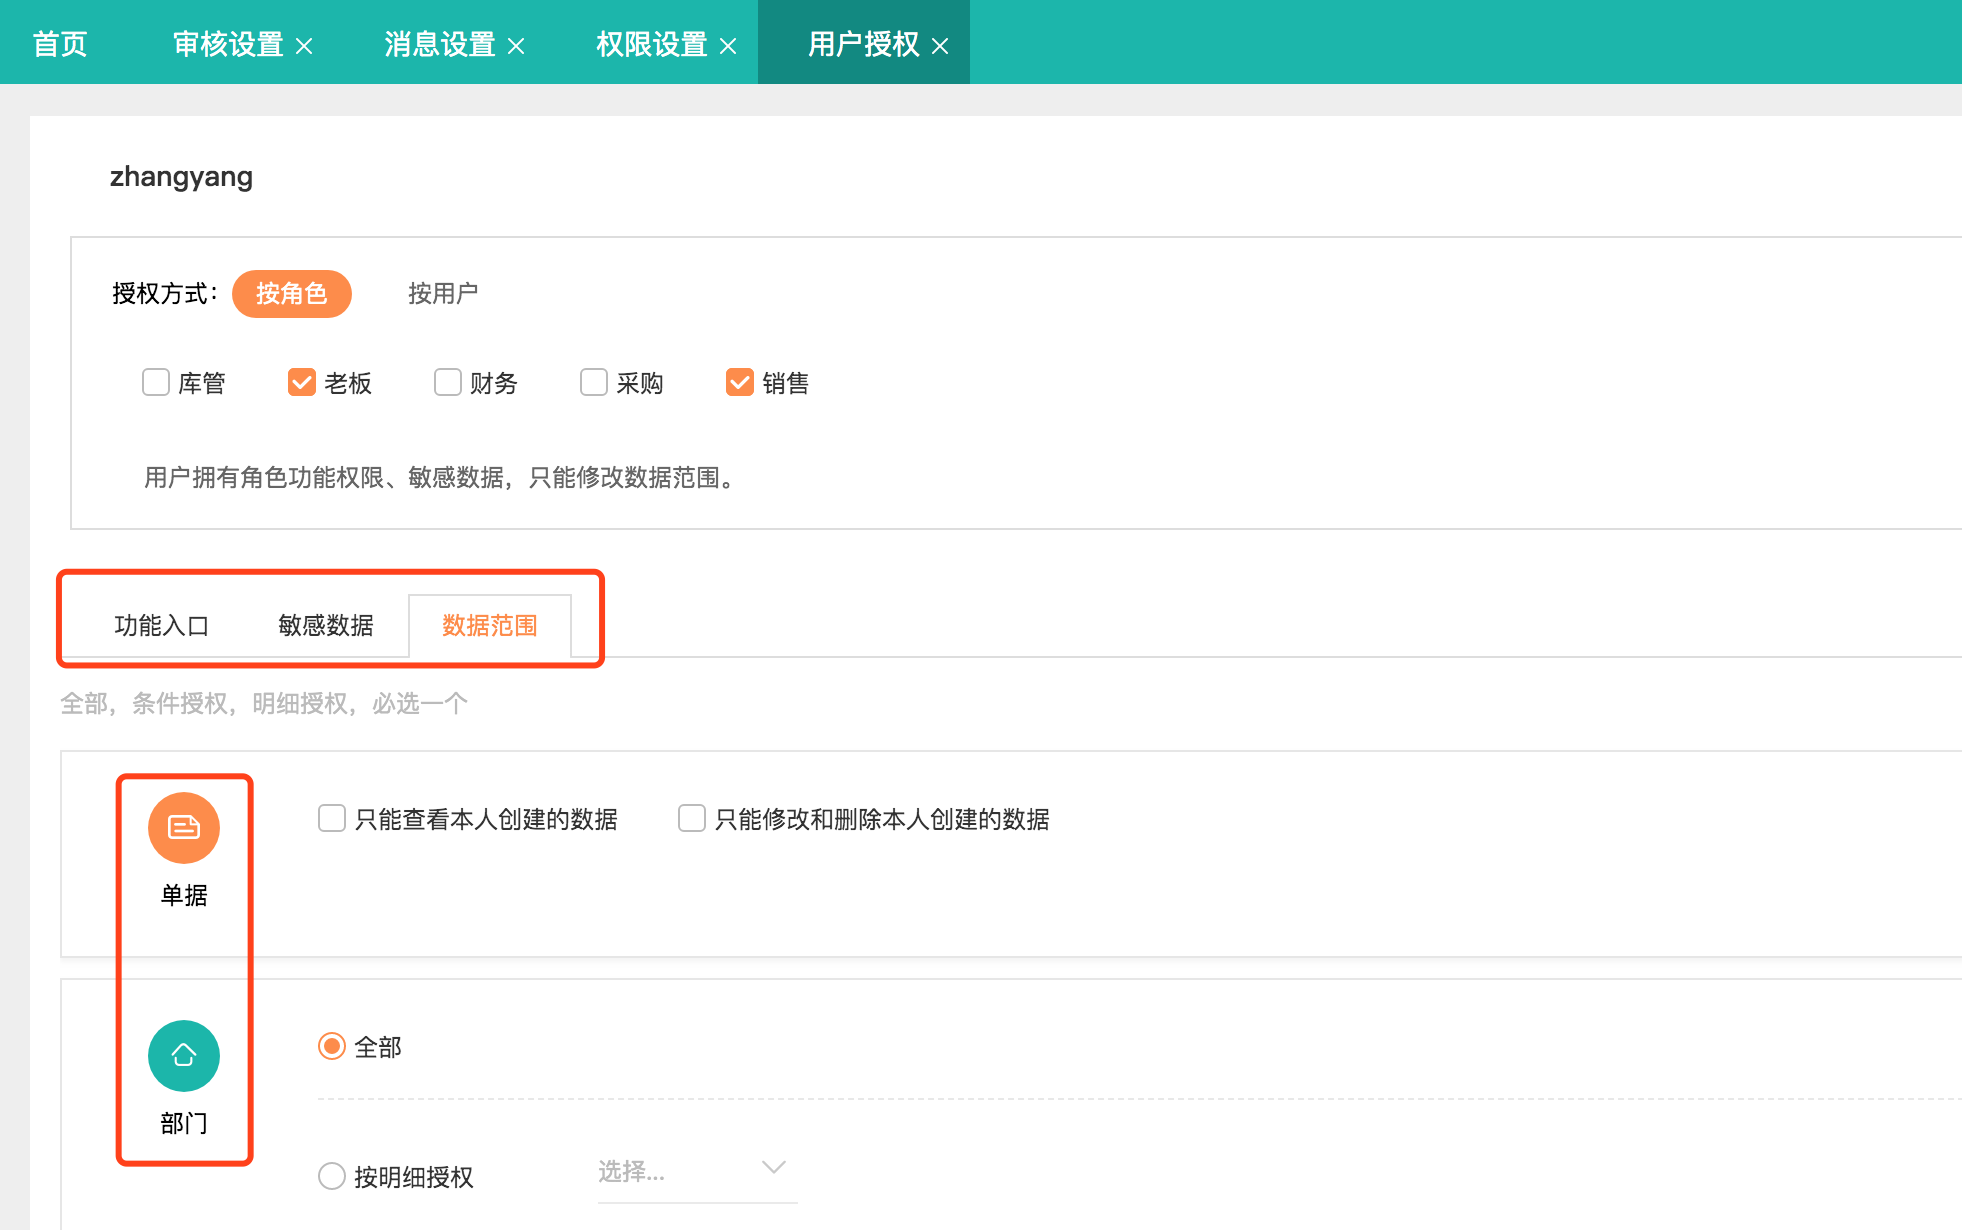Viewport: 1962px width, 1230px height.
Task: Switch to the 敏感数据 tab
Action: pos(324,622)
